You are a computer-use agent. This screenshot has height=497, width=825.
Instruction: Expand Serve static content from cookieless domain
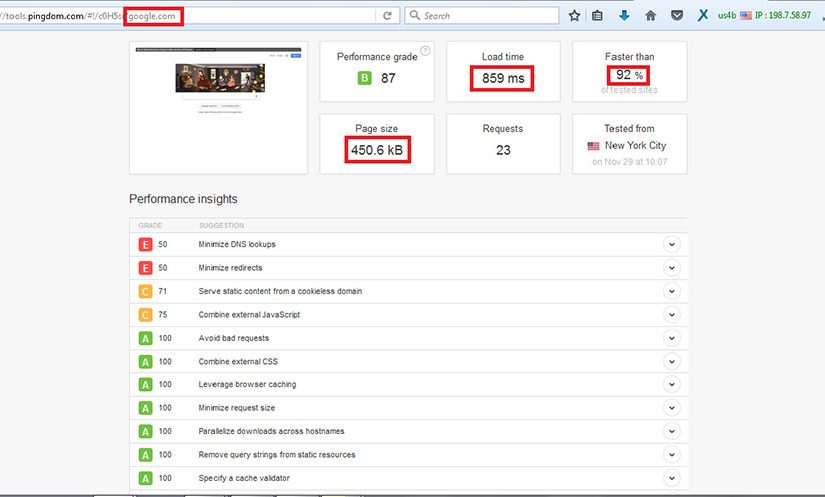point(671,291)
